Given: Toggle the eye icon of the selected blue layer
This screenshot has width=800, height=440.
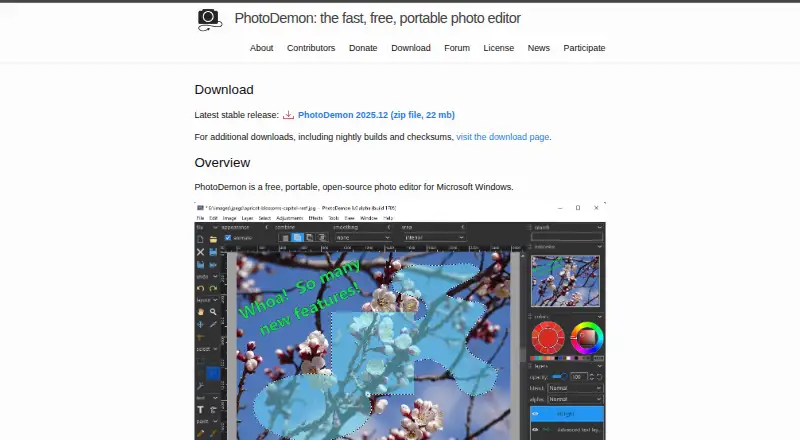Looking at the screenshot, I should (535, 414).
